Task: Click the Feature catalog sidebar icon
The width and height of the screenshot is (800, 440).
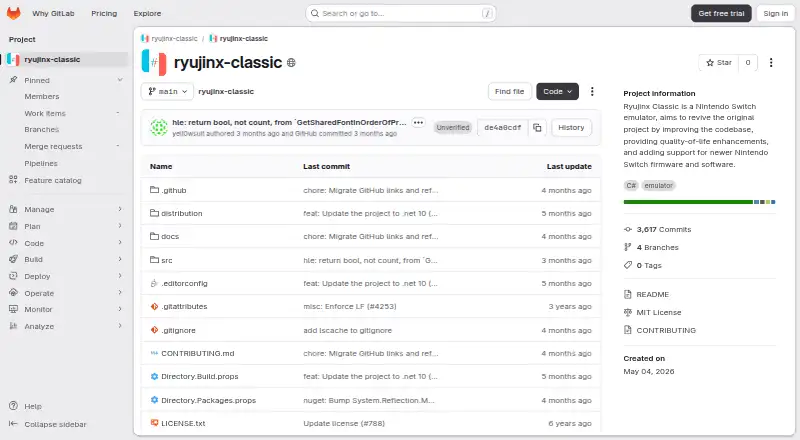Action: click(13, 180)
